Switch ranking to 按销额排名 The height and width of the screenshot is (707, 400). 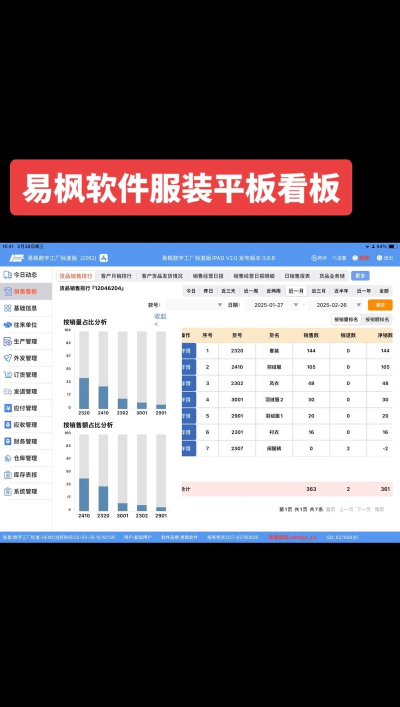click(377, 319)
